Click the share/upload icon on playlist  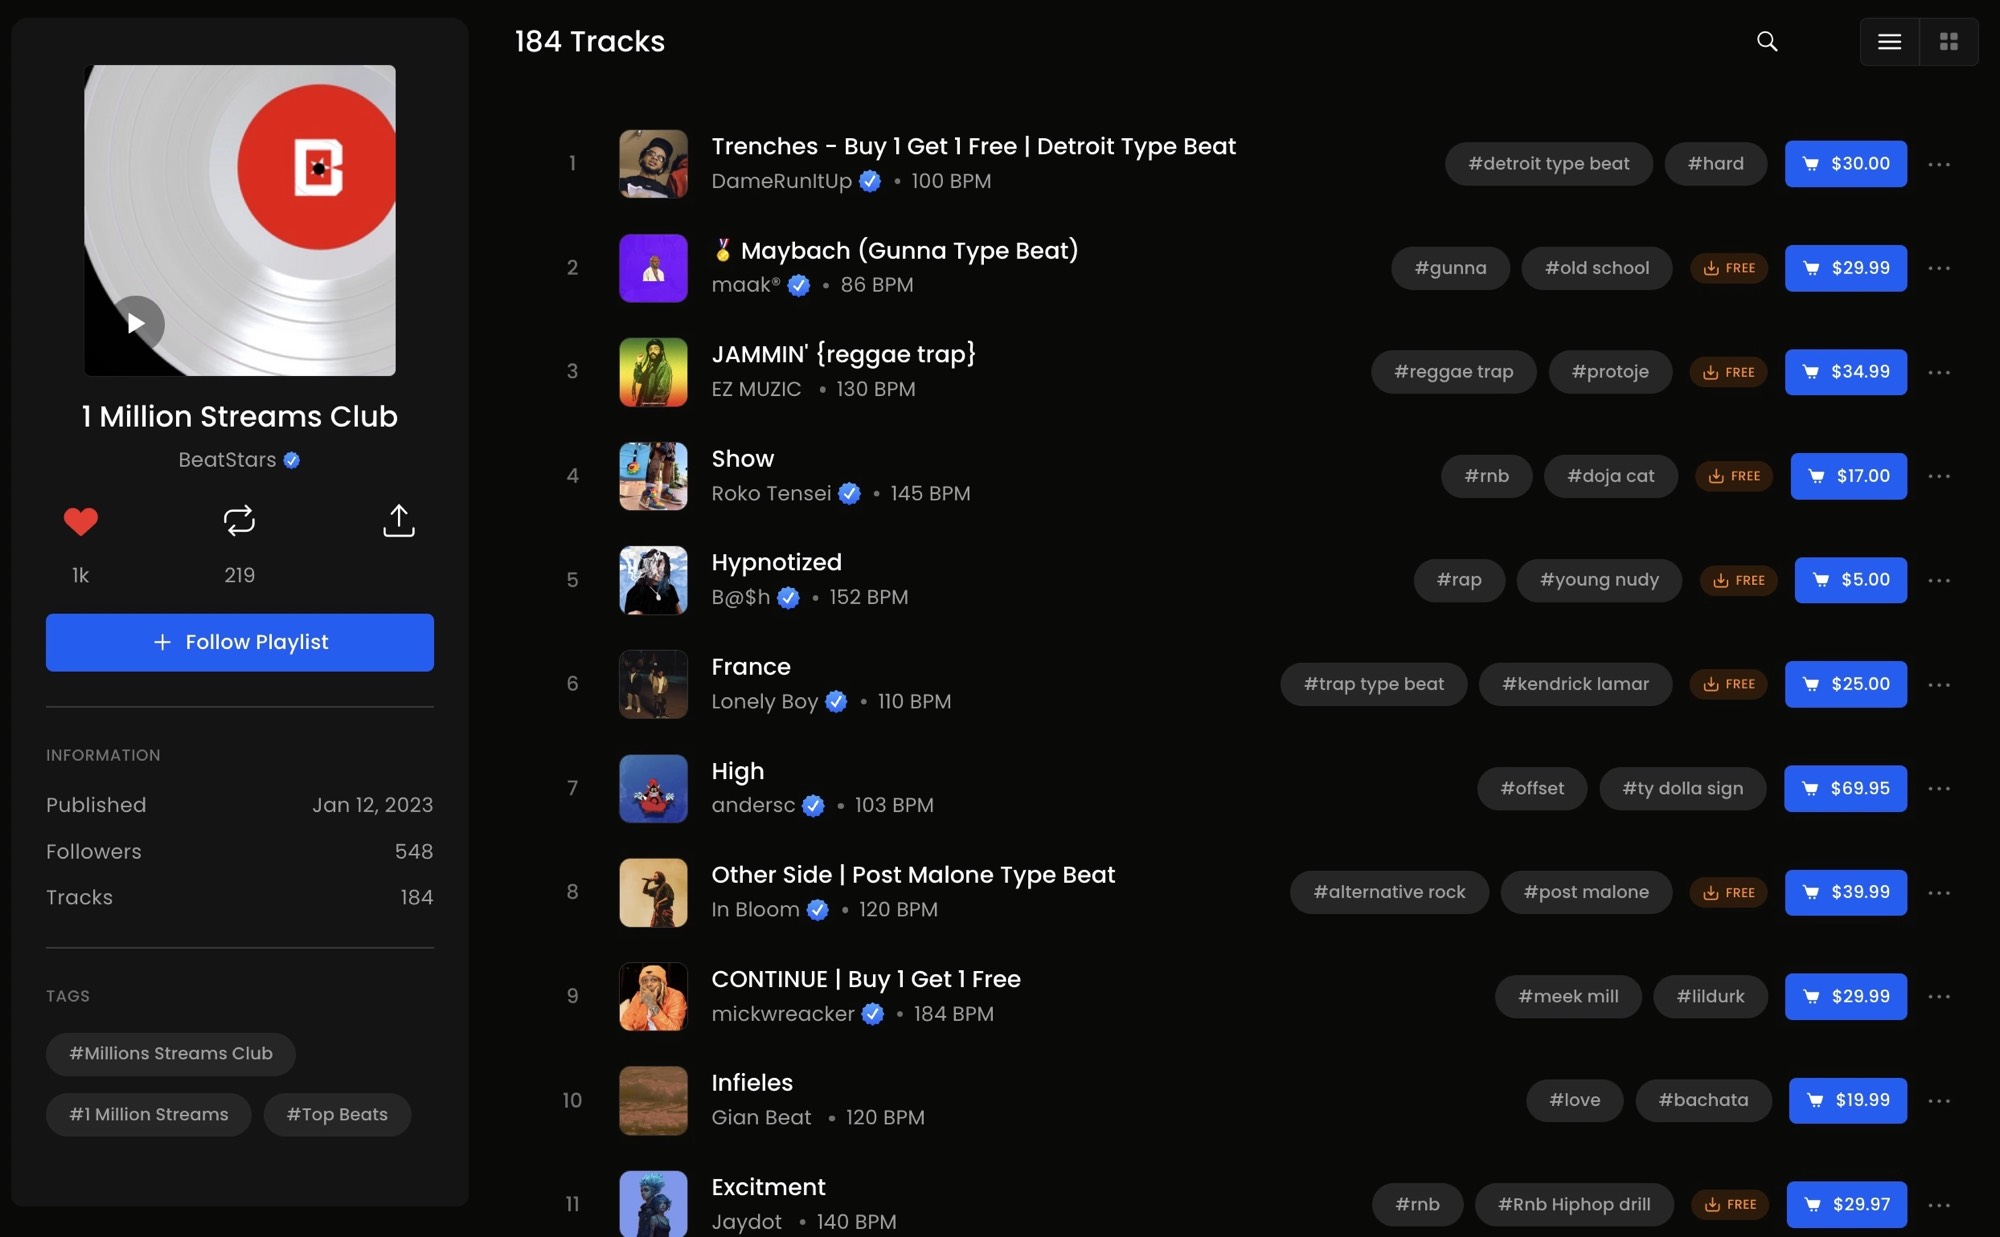(399, 517)
